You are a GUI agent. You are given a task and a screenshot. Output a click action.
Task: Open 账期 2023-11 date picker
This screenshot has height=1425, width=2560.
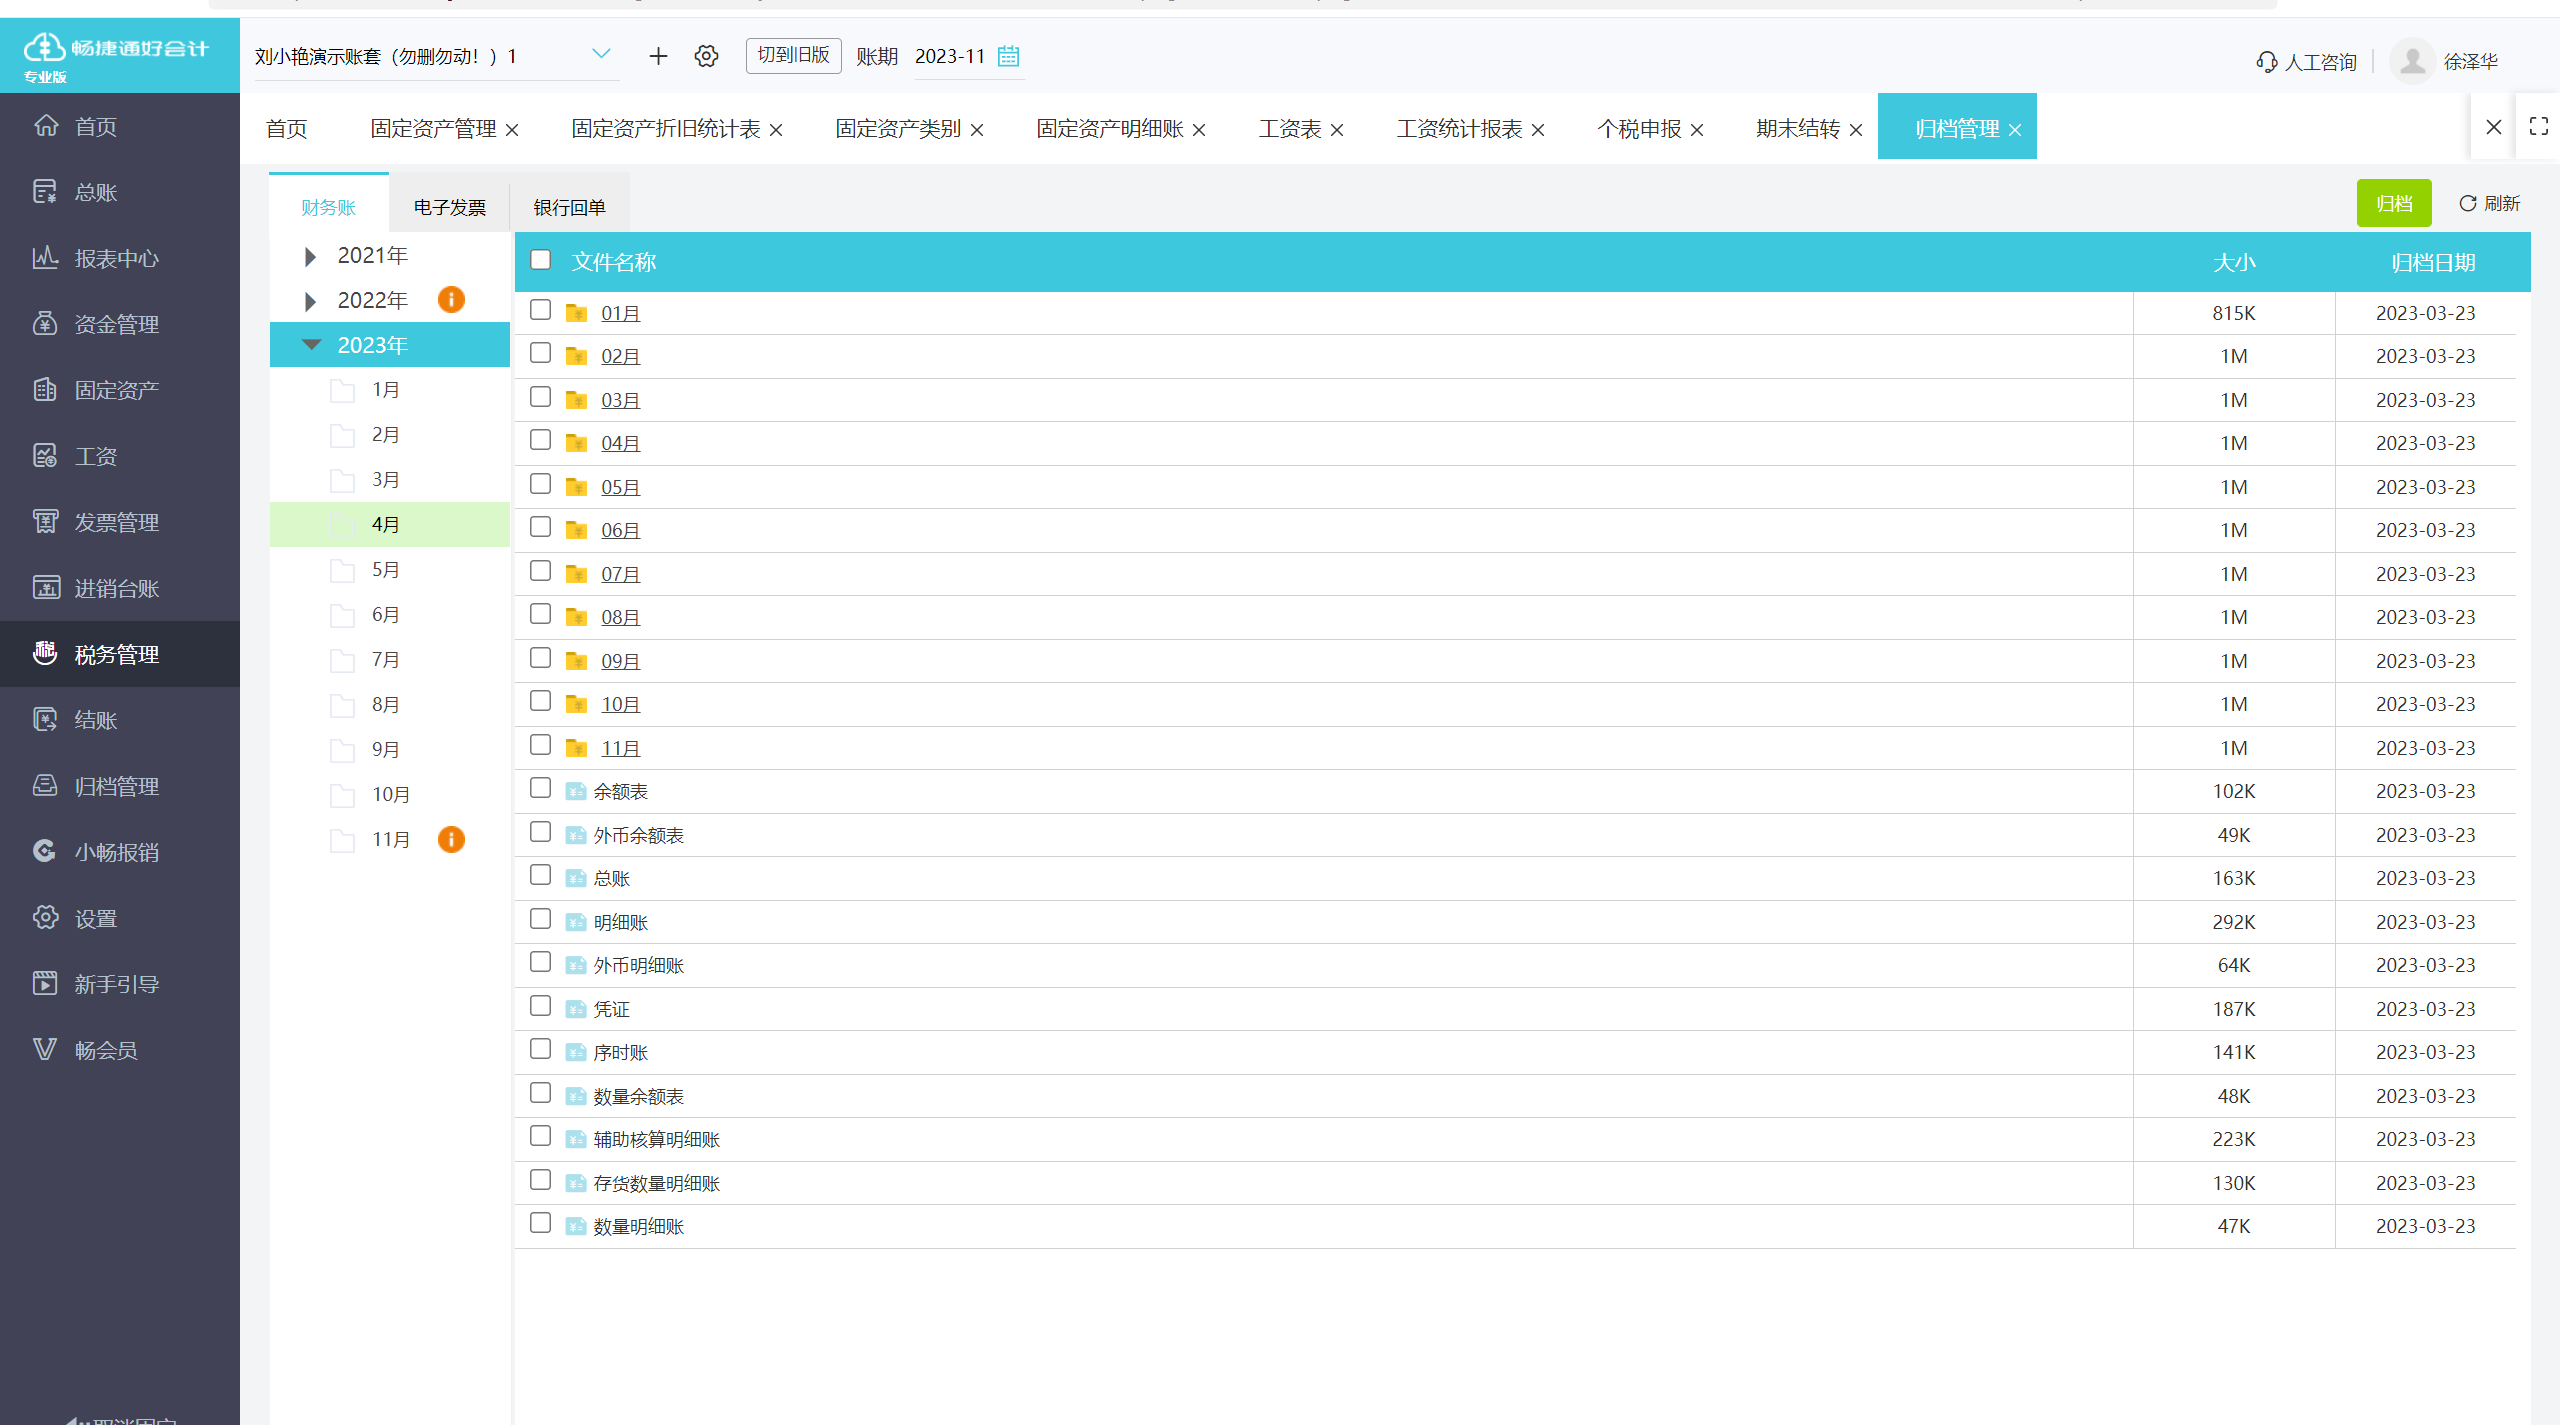(1009, 56)
